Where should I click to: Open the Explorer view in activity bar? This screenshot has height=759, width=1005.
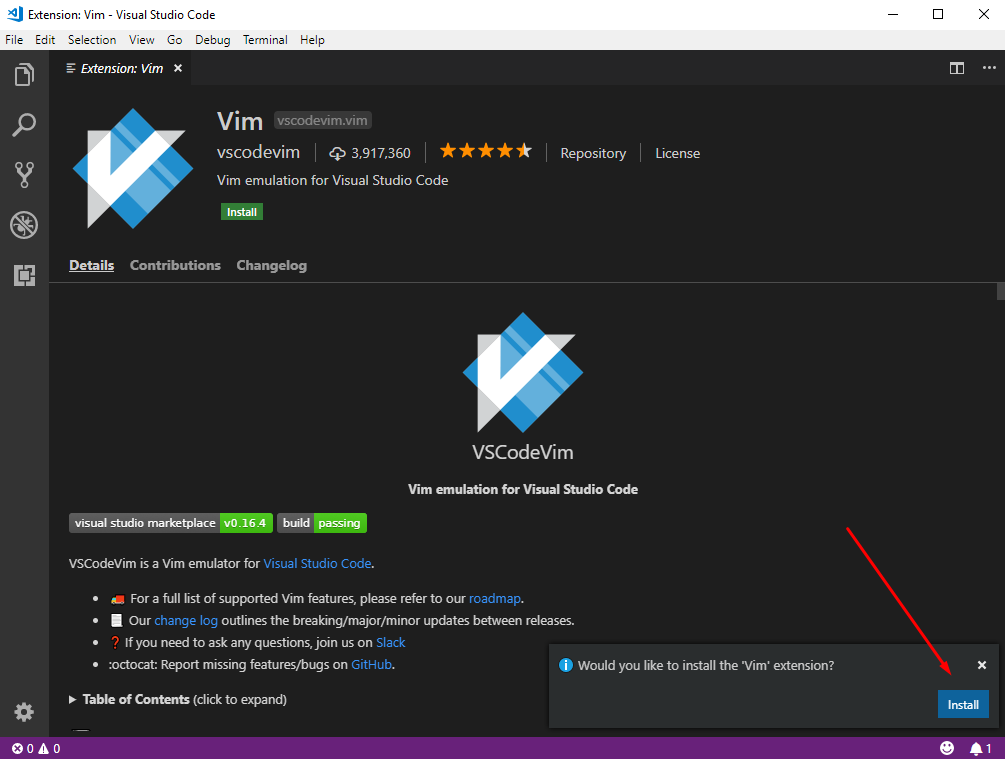point(24,75)
